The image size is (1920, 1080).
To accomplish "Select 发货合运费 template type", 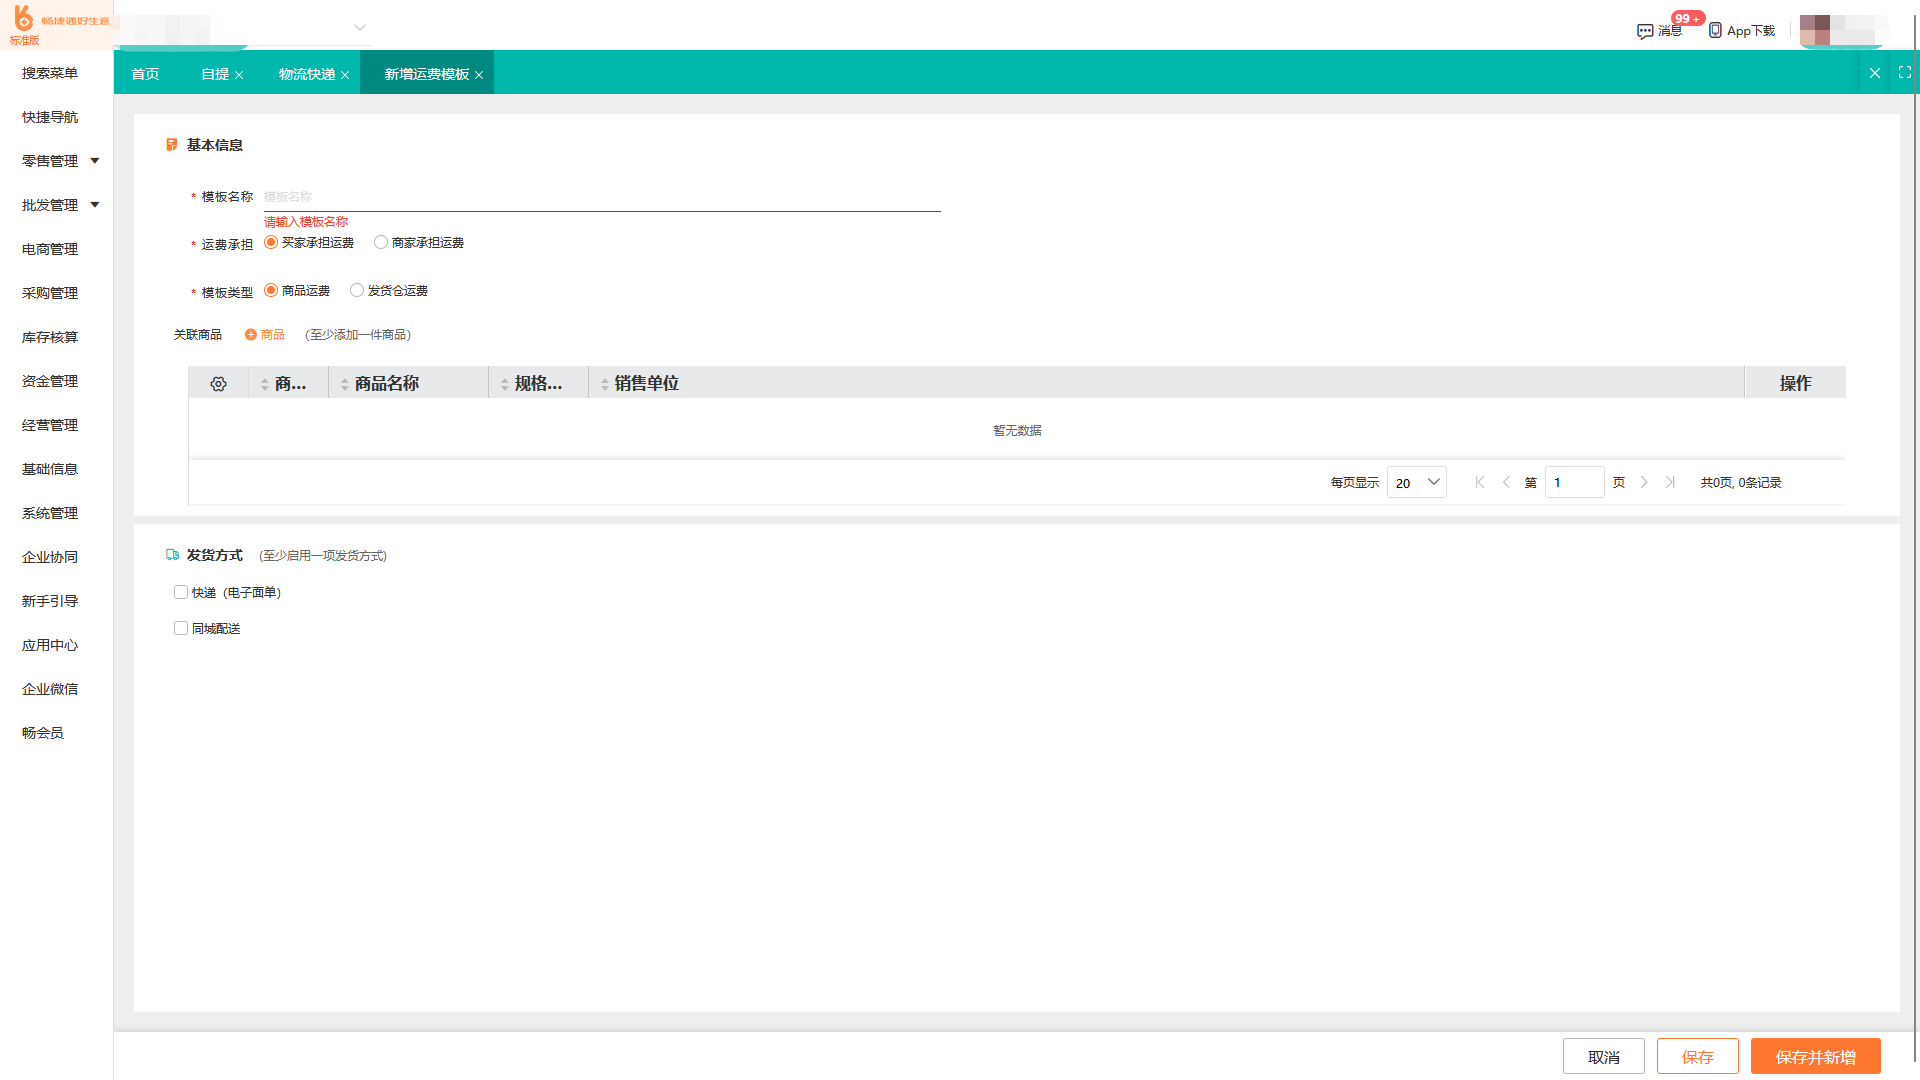I will point(357,290).
